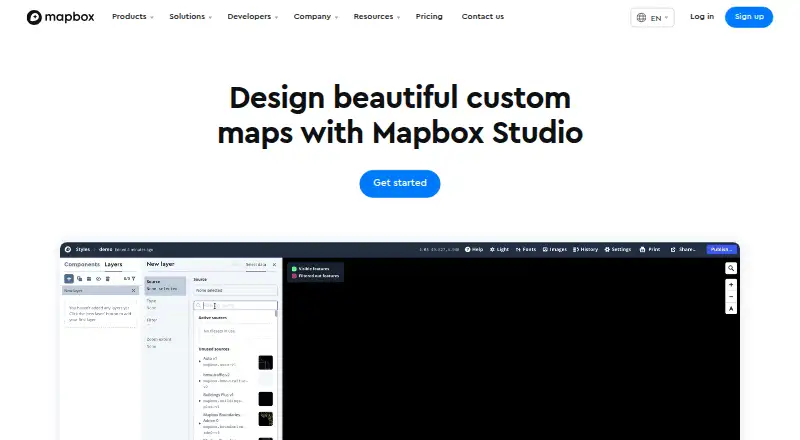Switch to the Select data tab
The image size is (800, 440).
[256, 264]
